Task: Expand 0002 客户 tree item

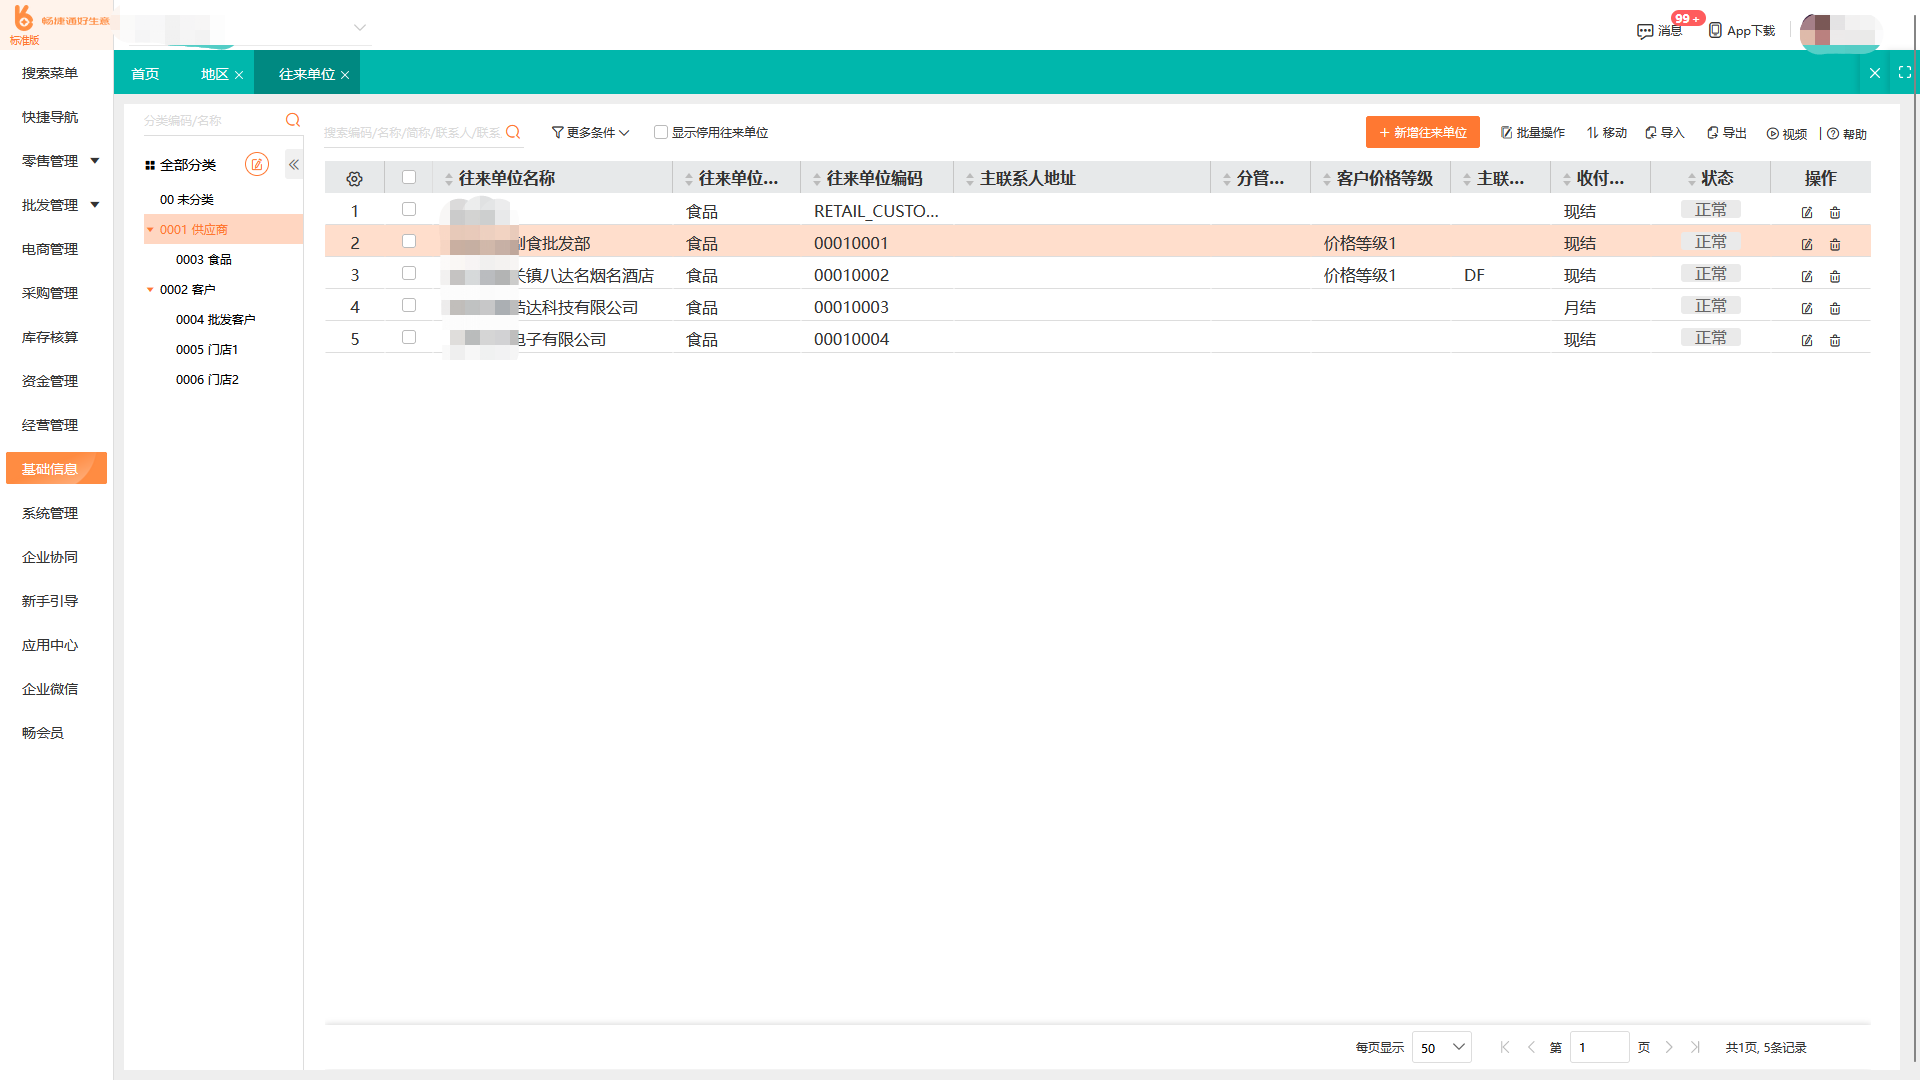Action: pos(149,290)
